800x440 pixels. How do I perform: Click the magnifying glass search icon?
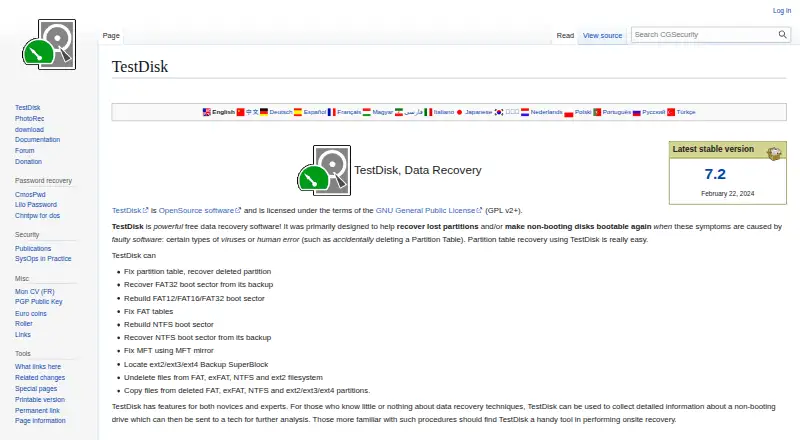pos(782,35)
